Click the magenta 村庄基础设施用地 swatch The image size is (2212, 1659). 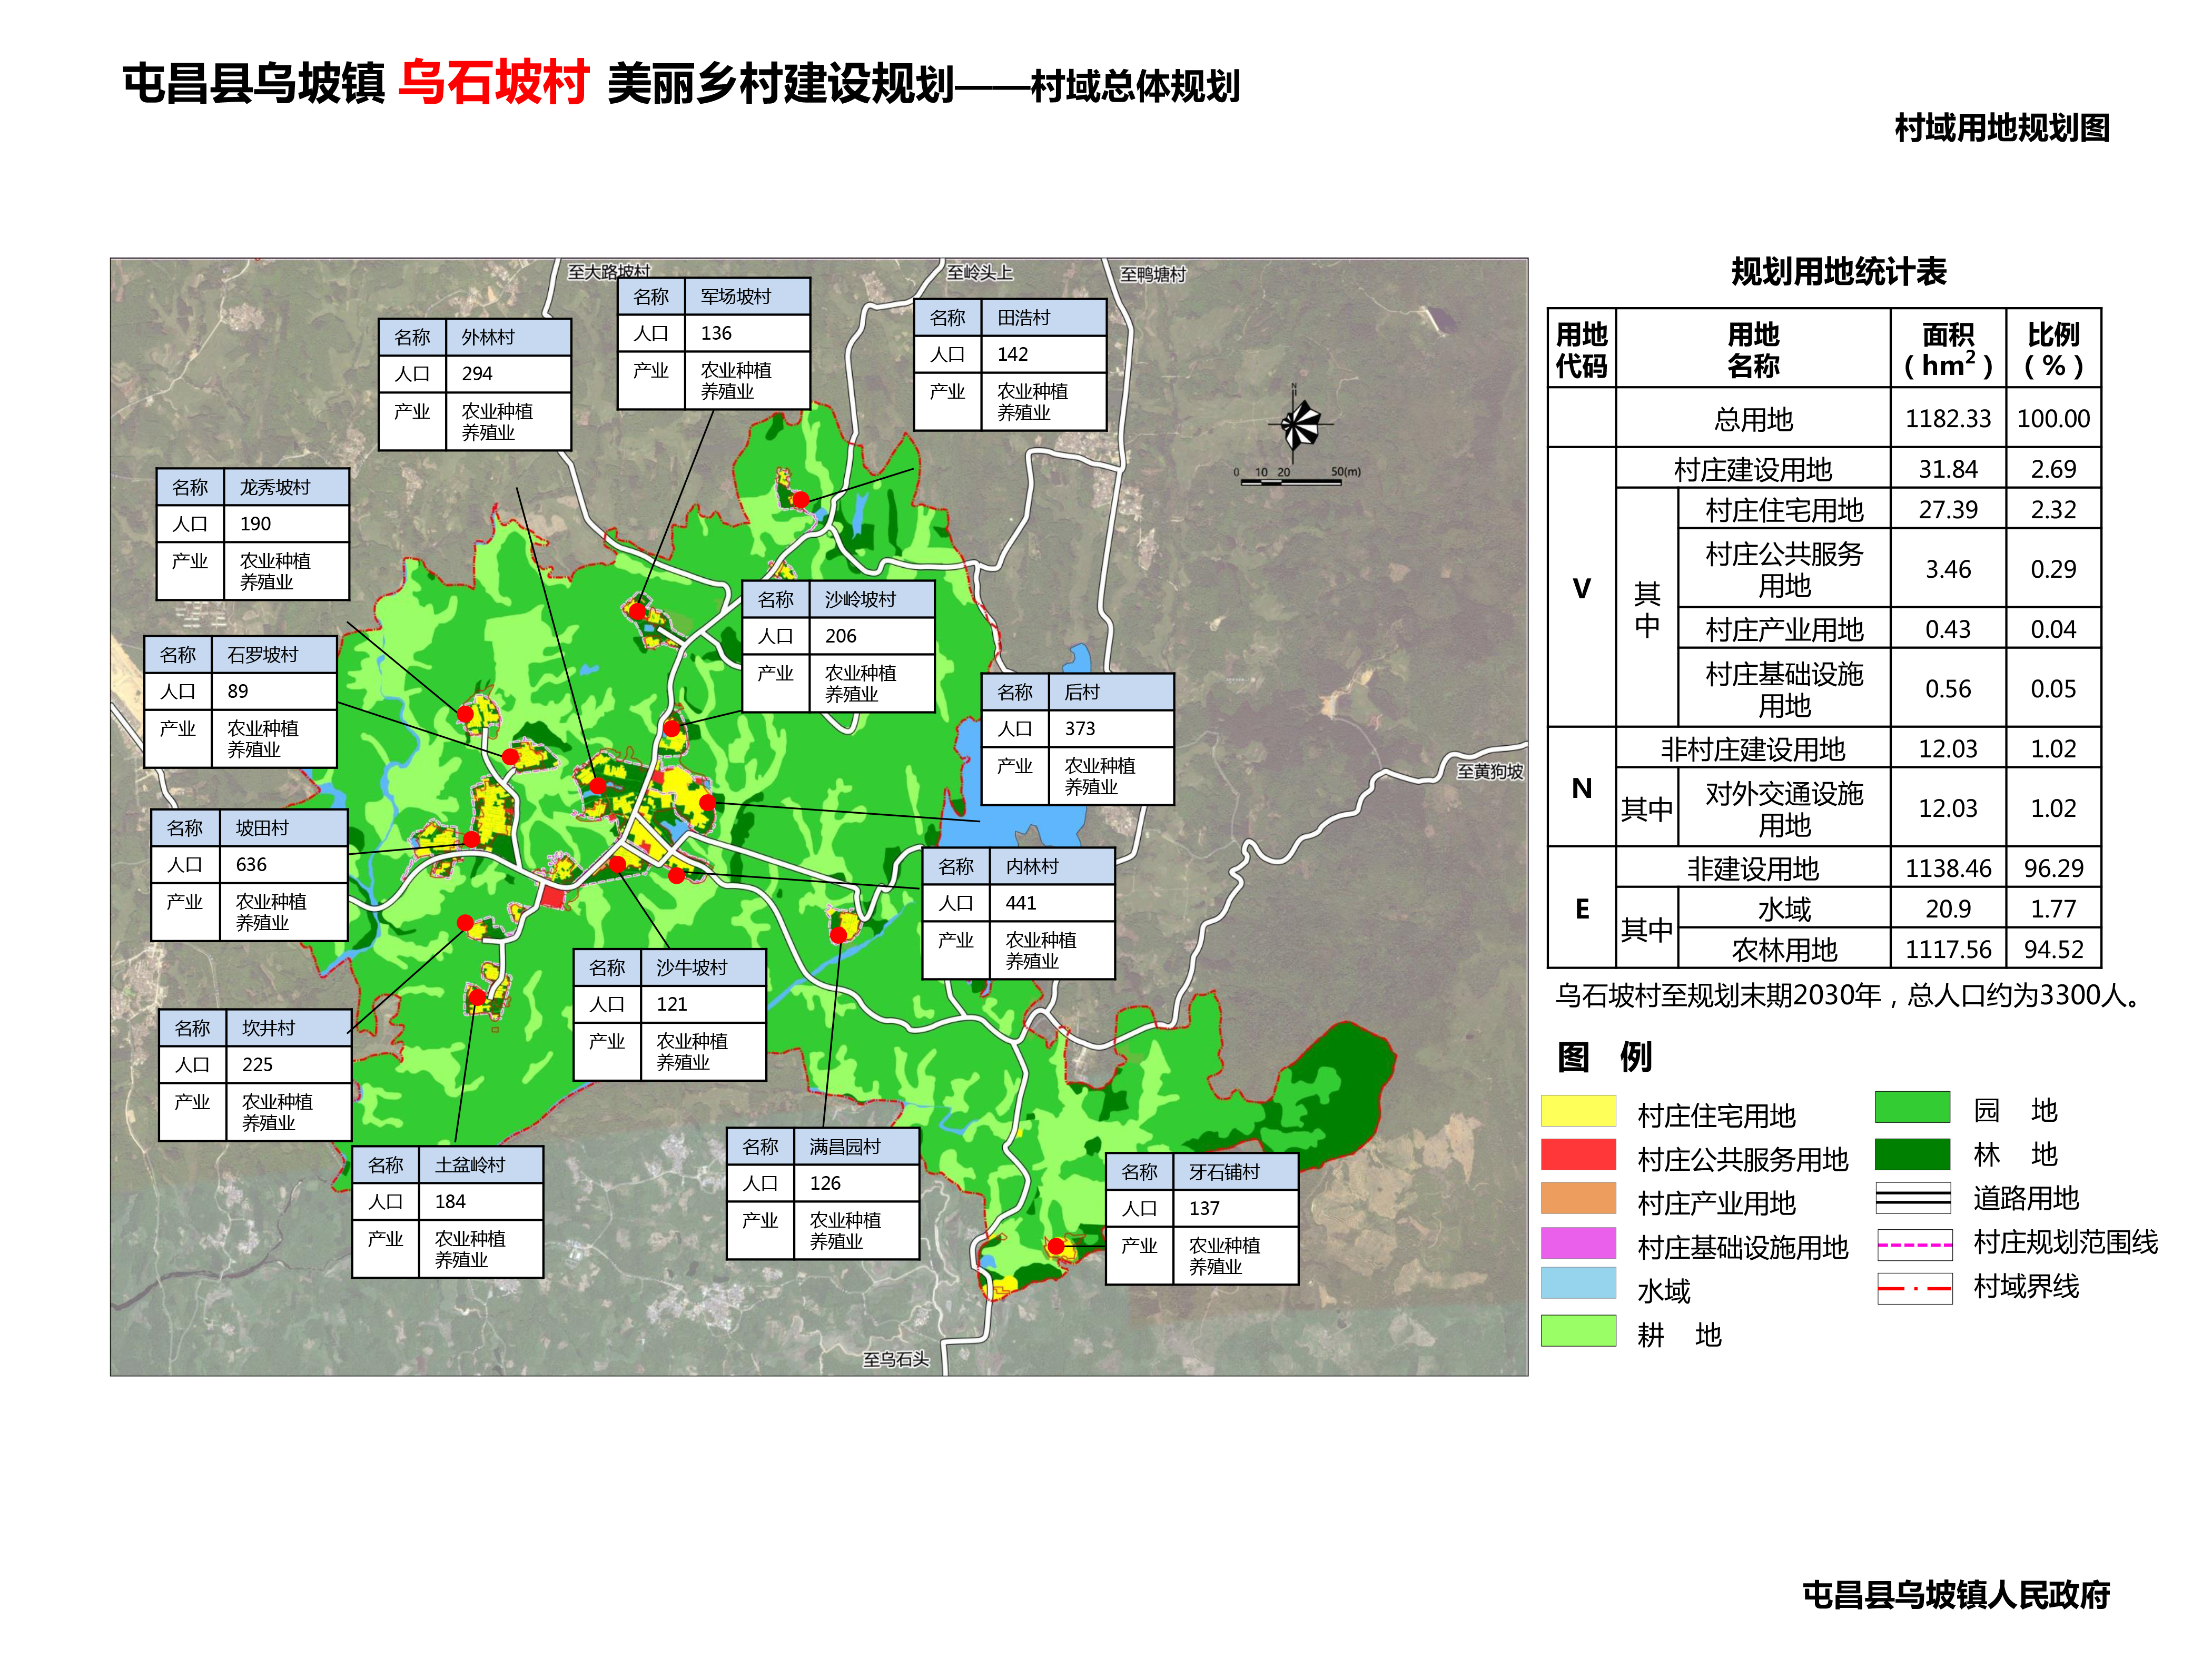tap(1578, 1242)
